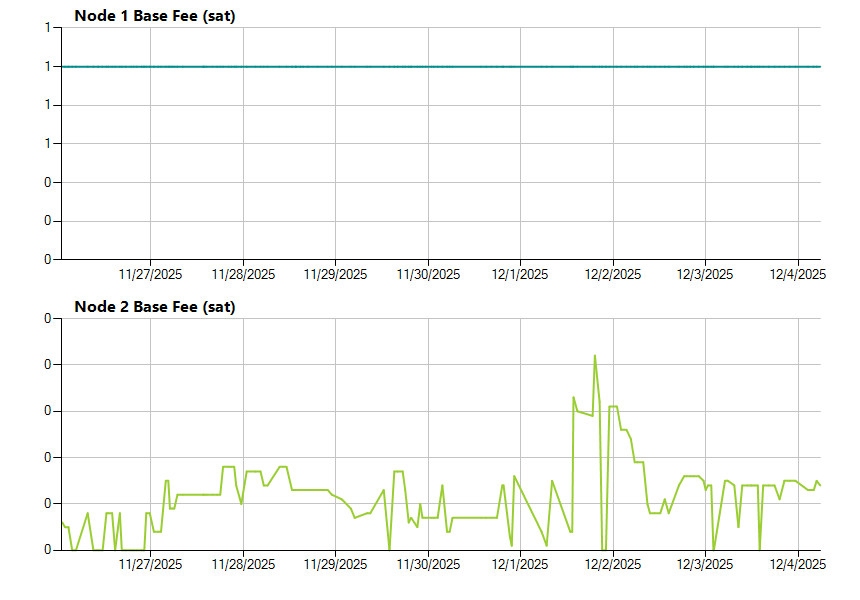
Task: Pick 12/1/2025 label on Node 2 axis
Action: click(x=520, y=565)
